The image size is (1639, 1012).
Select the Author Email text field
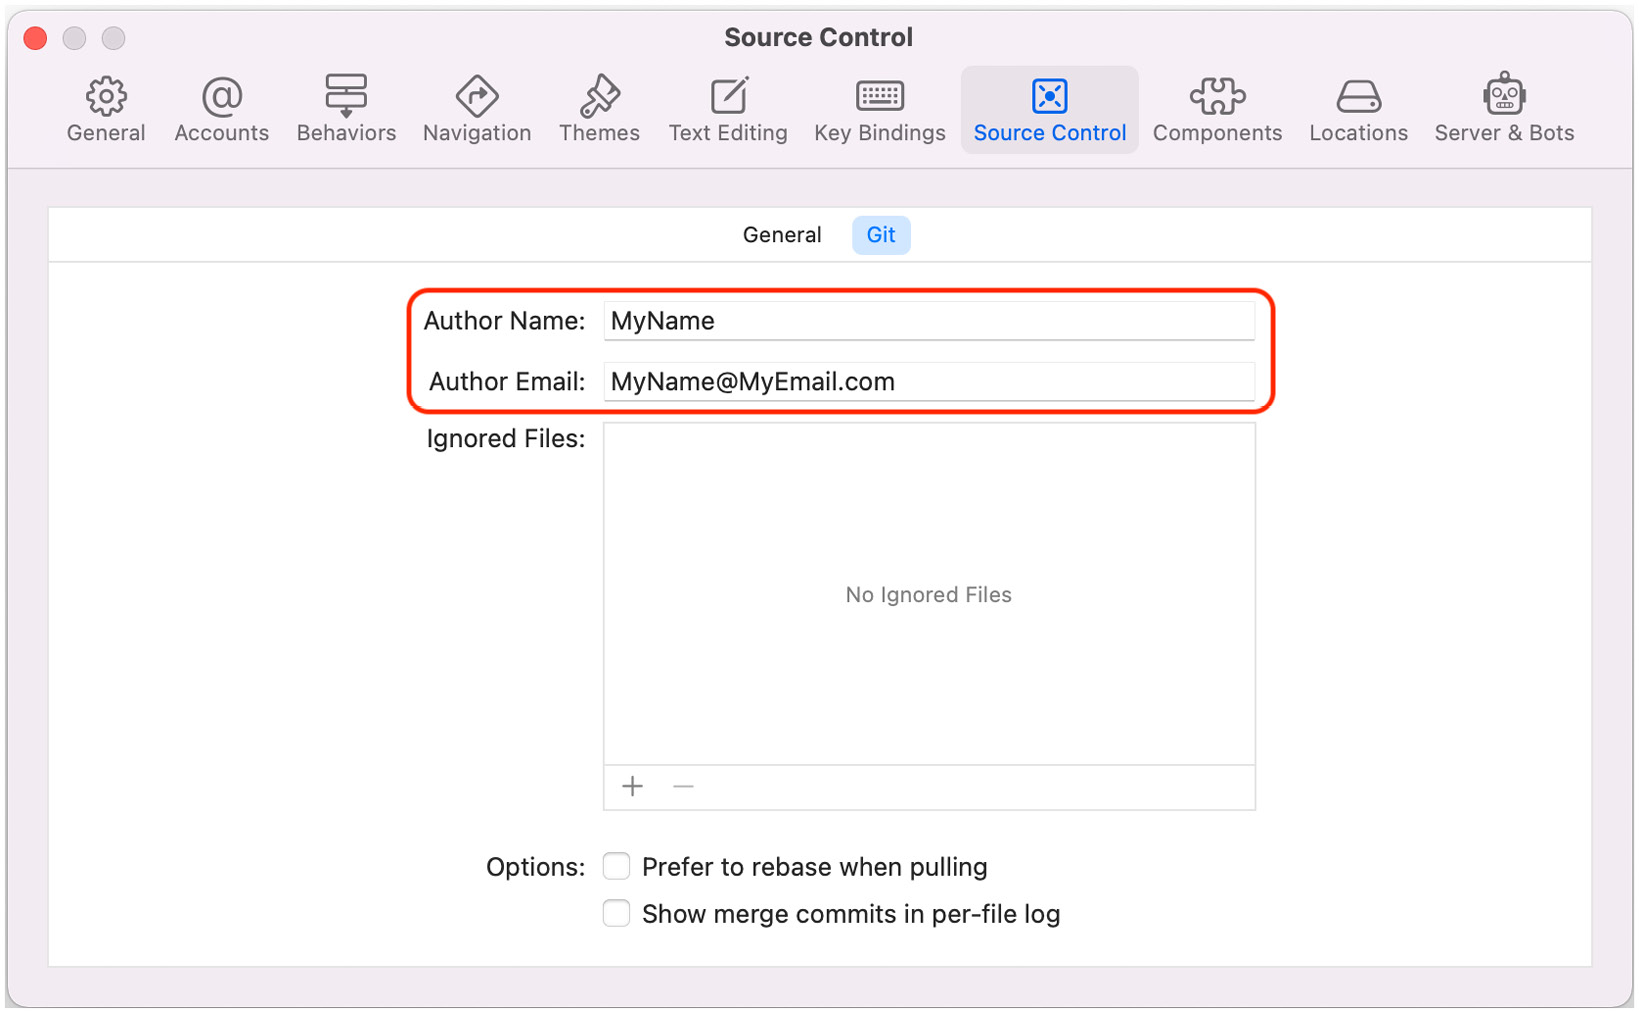click(x=928, y=381)
